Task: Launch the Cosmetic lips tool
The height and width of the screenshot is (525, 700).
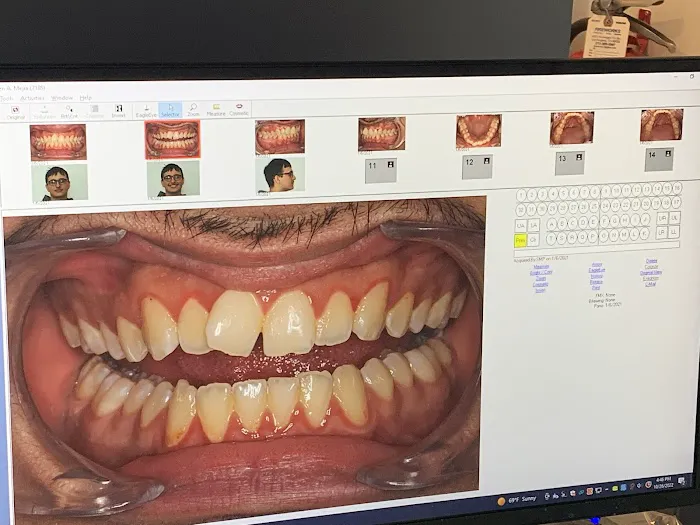Action: 239,110
